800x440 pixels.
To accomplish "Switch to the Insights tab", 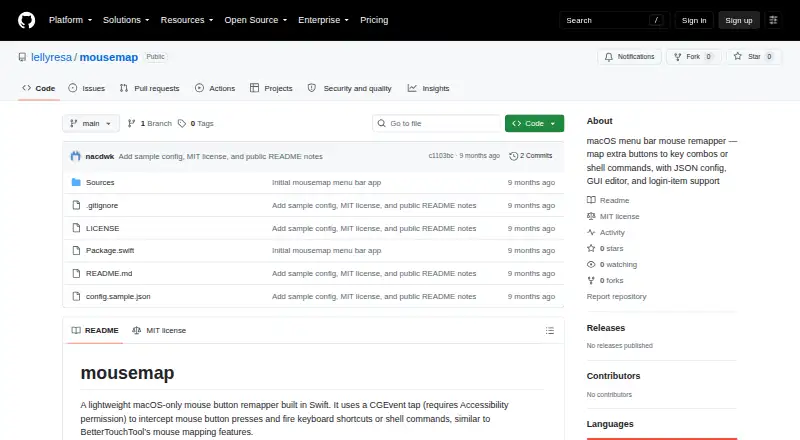I will point(428,88).
